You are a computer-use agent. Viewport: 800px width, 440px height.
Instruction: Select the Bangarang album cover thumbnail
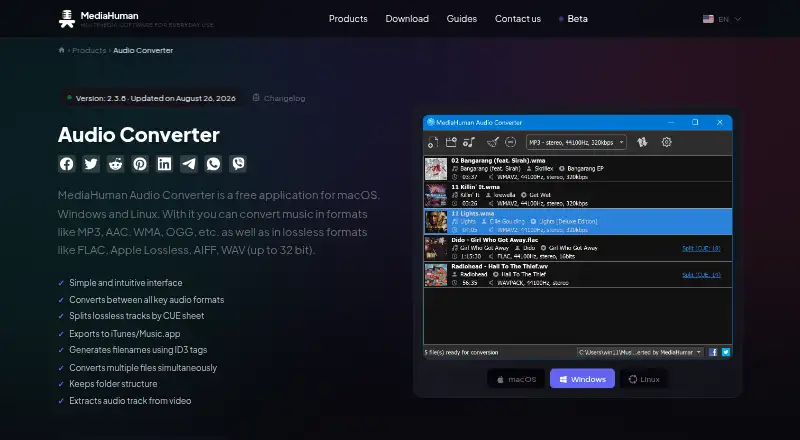coord(436,169)
